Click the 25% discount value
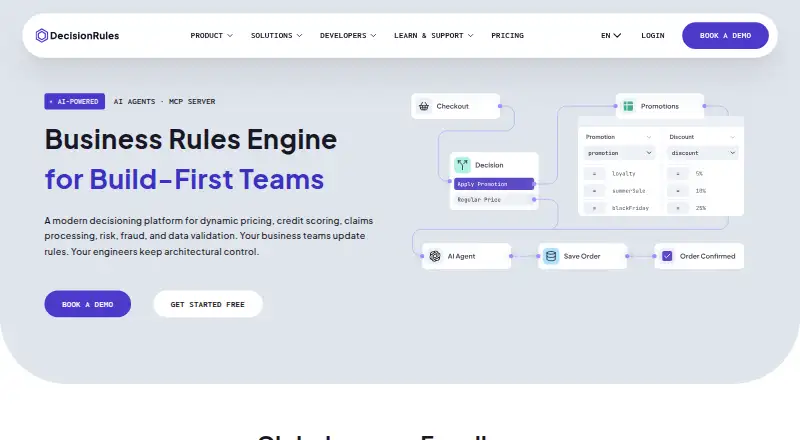The width and height of the screenshot is (800, 440). coord(701,208)
